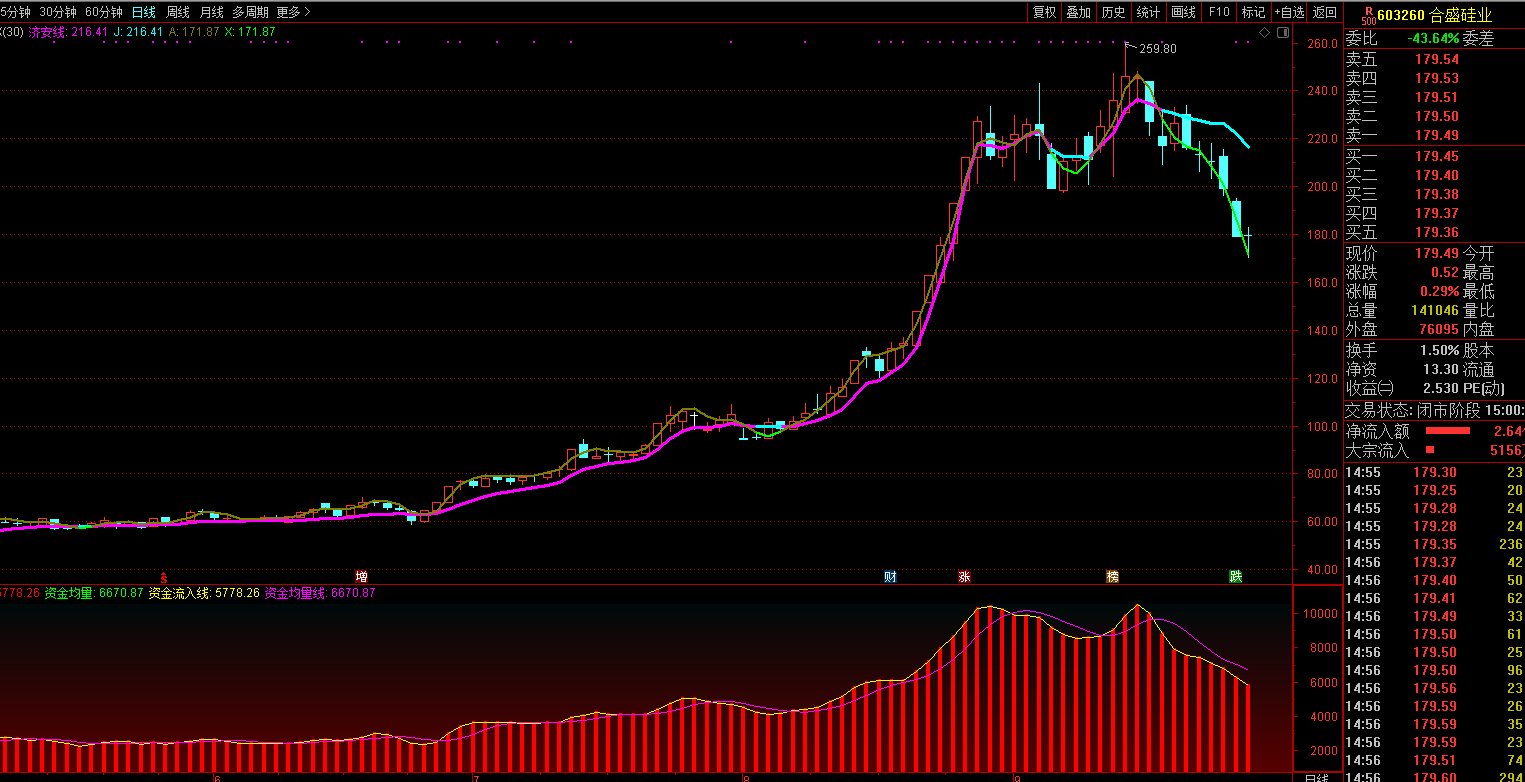Image resolution: width=1525 pixels, height=782 pixels.
Task: Switch chart to 周线 weekly period
Action: click(x=178, y=12)
